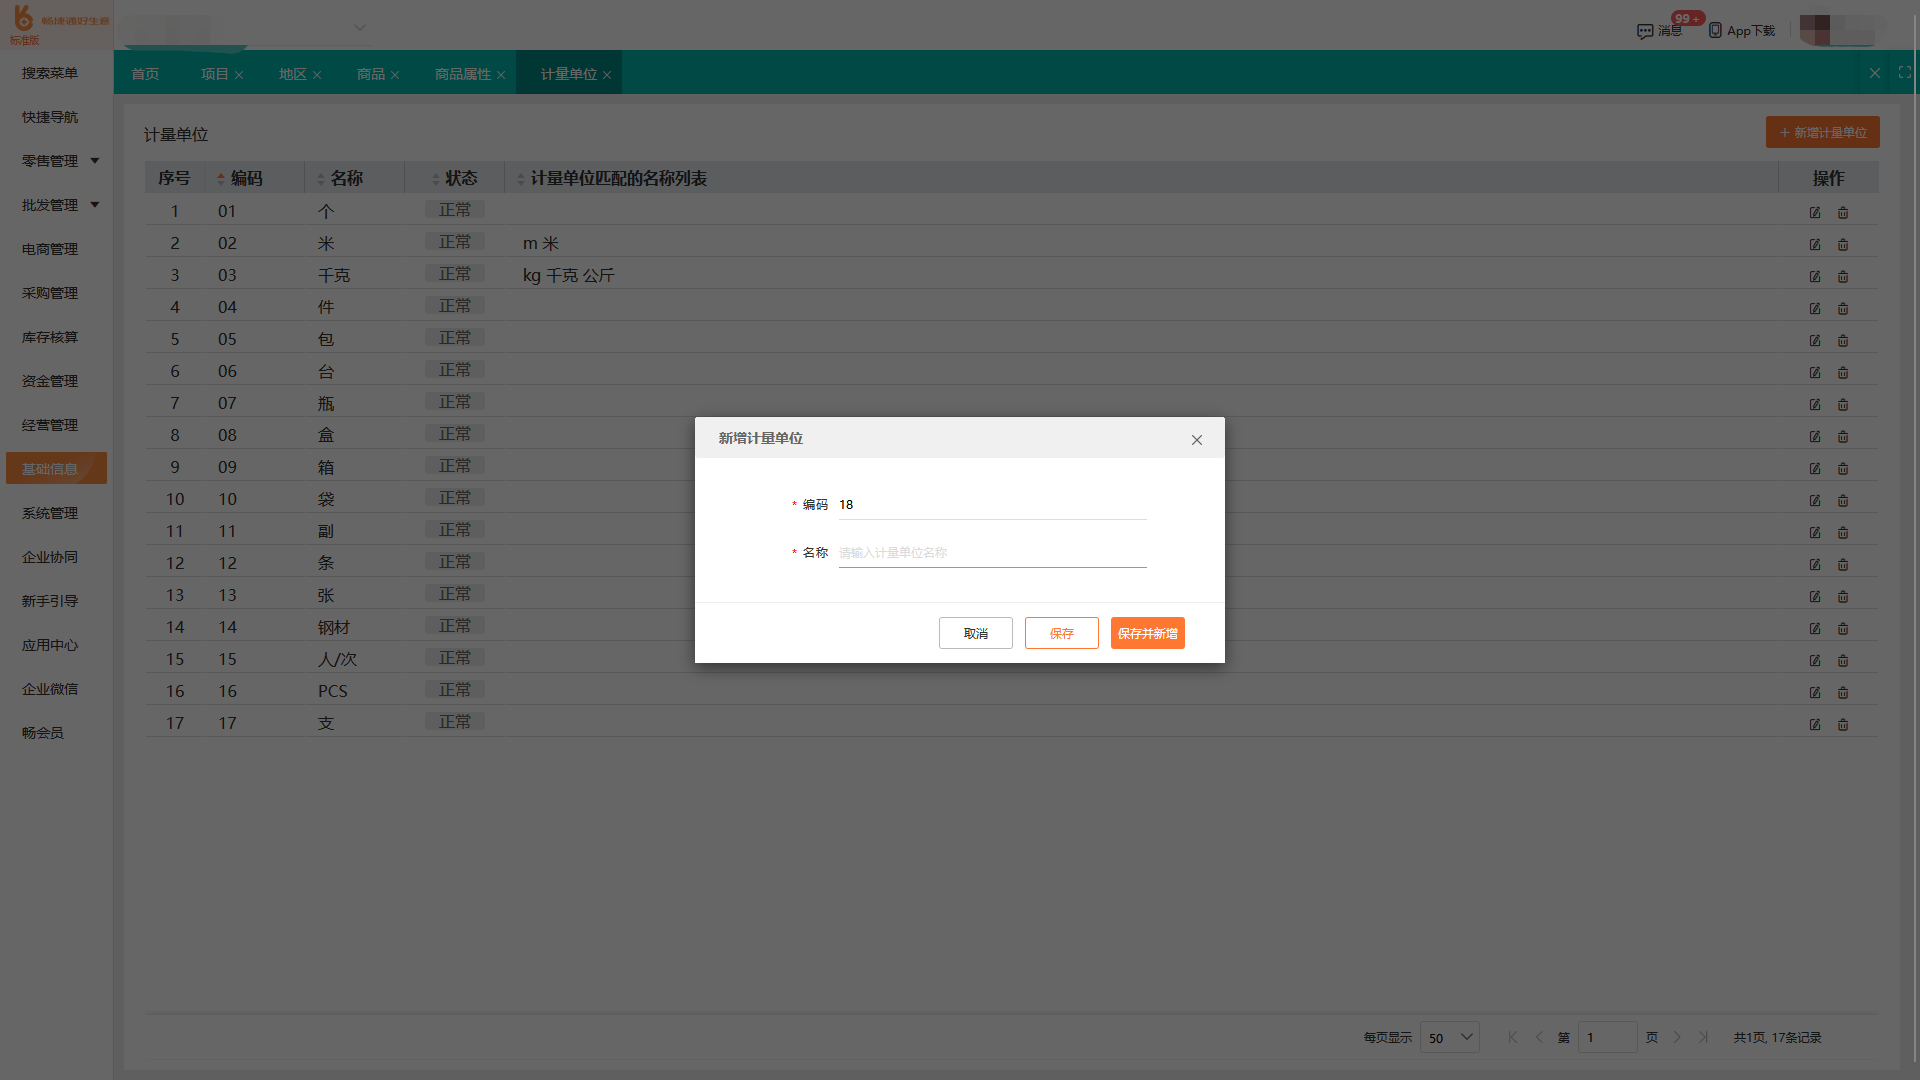Screen dimensions: 1920x1080
Task: Click the delete icon for row 16 PCS
Action: [x=1844, y=691]
